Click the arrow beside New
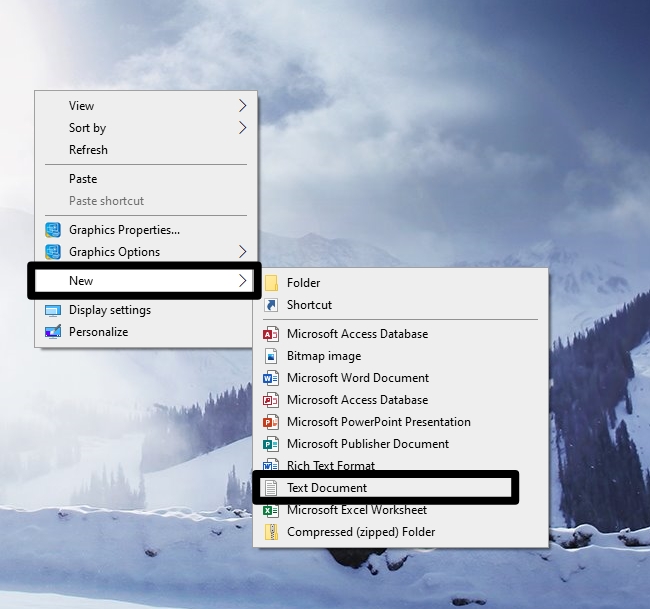This screenshot has width=650, height=609. 243,281
